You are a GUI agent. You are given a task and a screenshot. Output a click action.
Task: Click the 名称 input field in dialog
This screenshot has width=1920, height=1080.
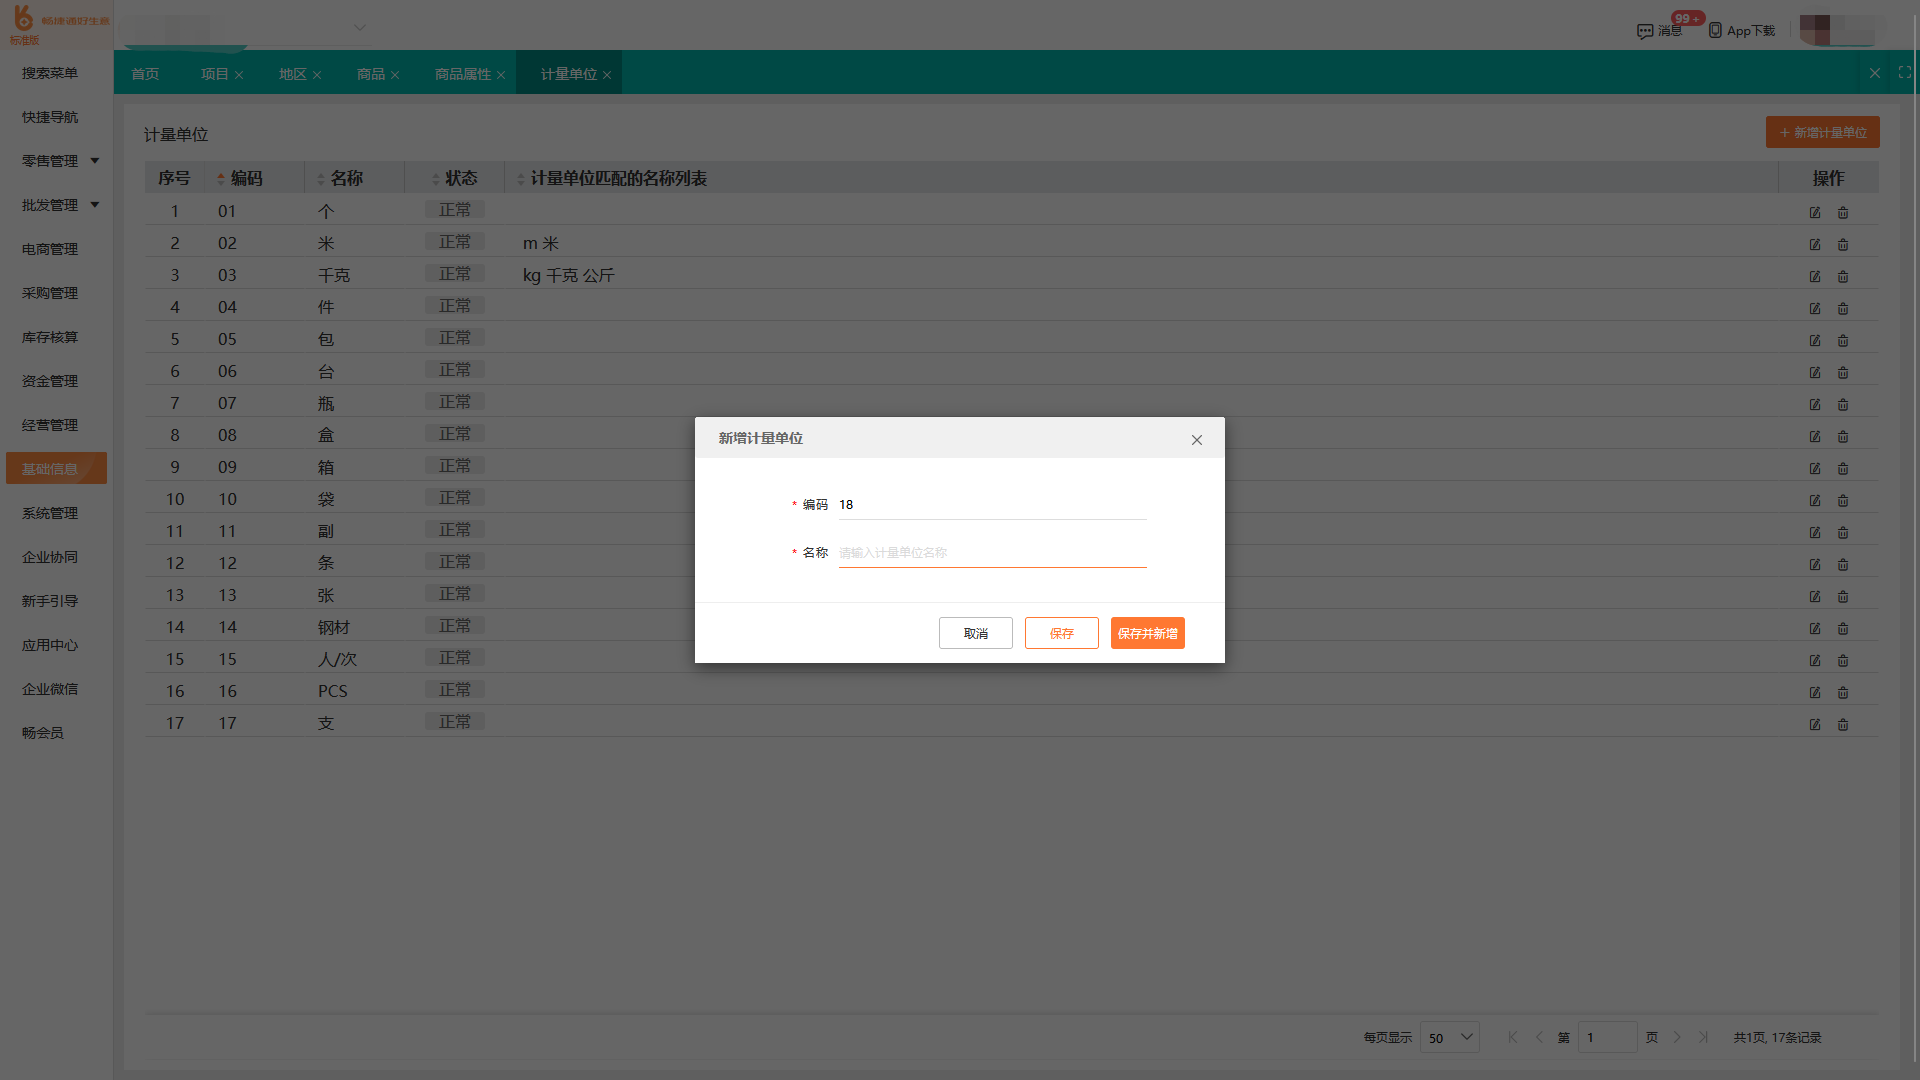[990, 551]
